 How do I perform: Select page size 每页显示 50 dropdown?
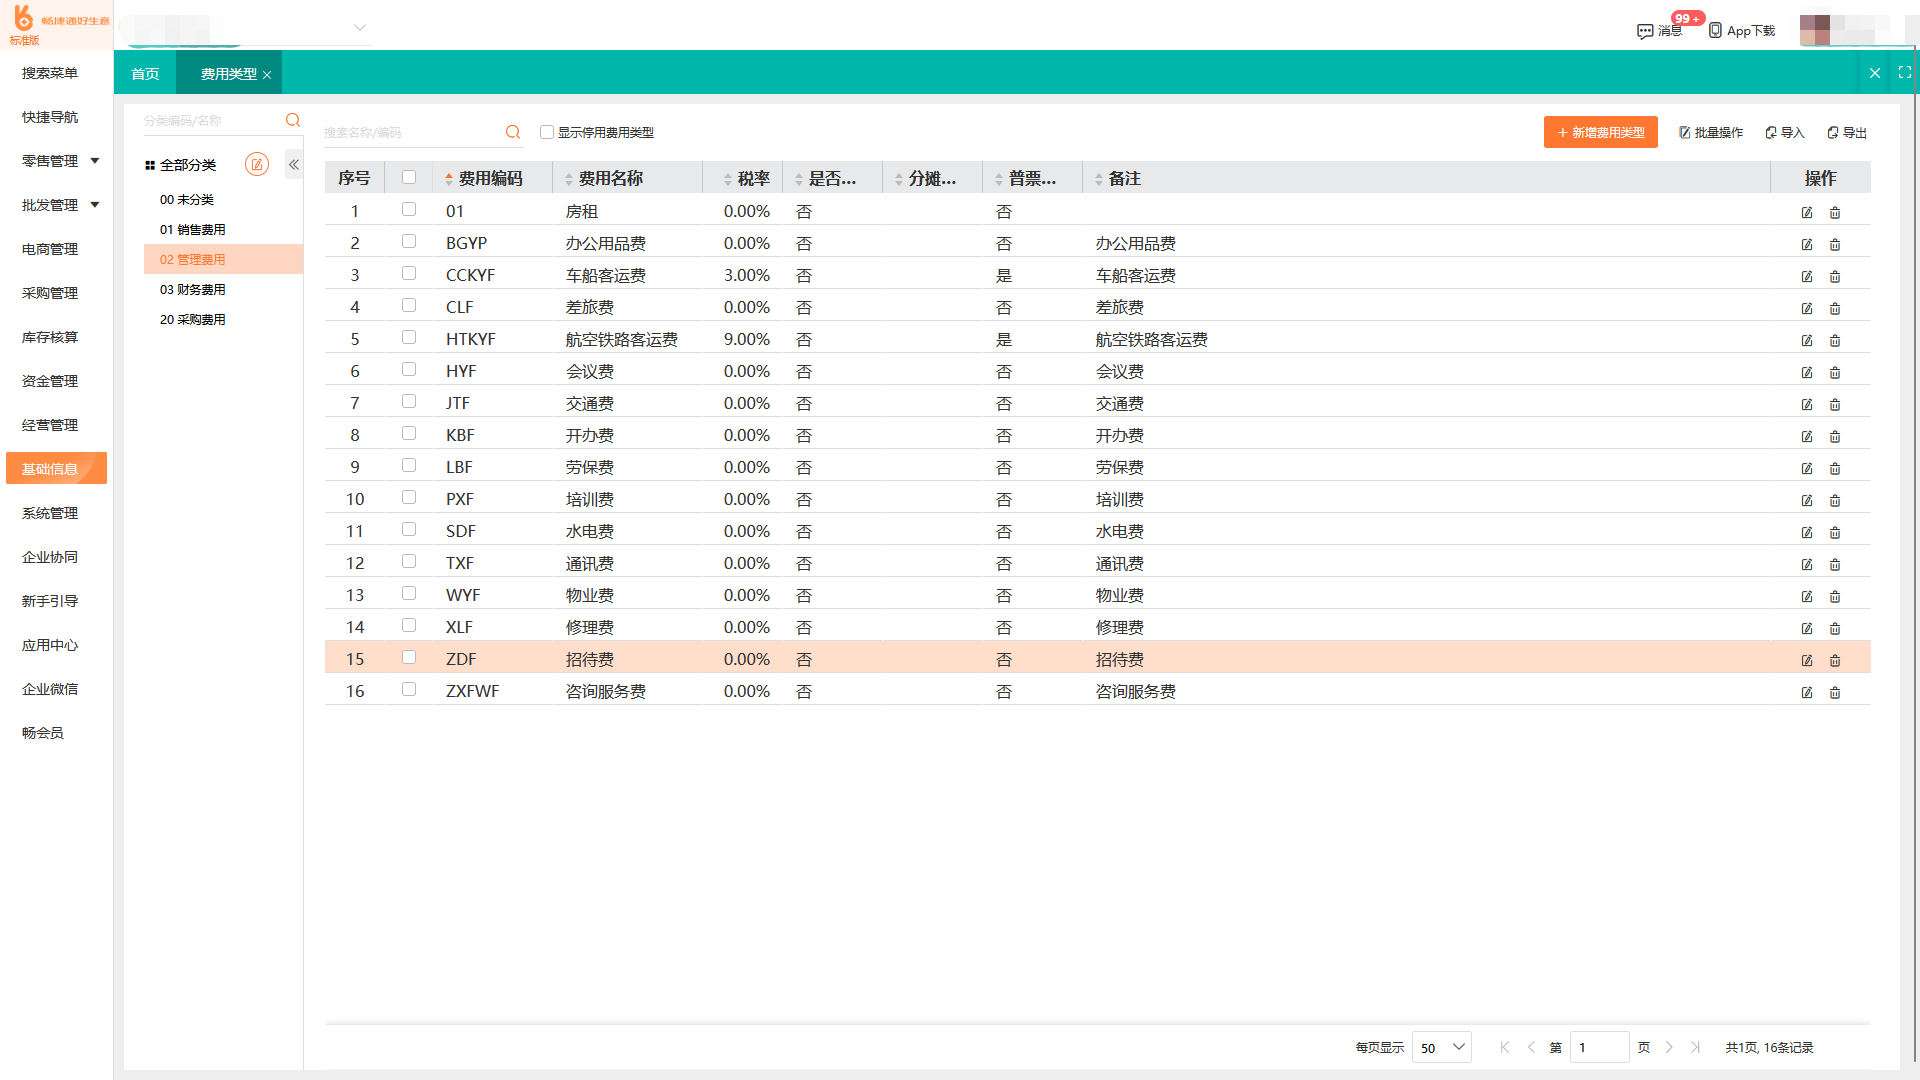click(1440, 1047)
